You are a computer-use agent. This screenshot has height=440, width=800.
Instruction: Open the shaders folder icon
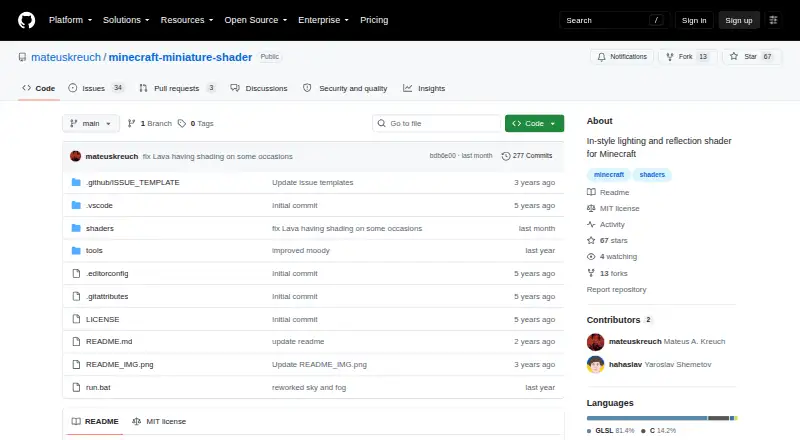coord(76,228)
